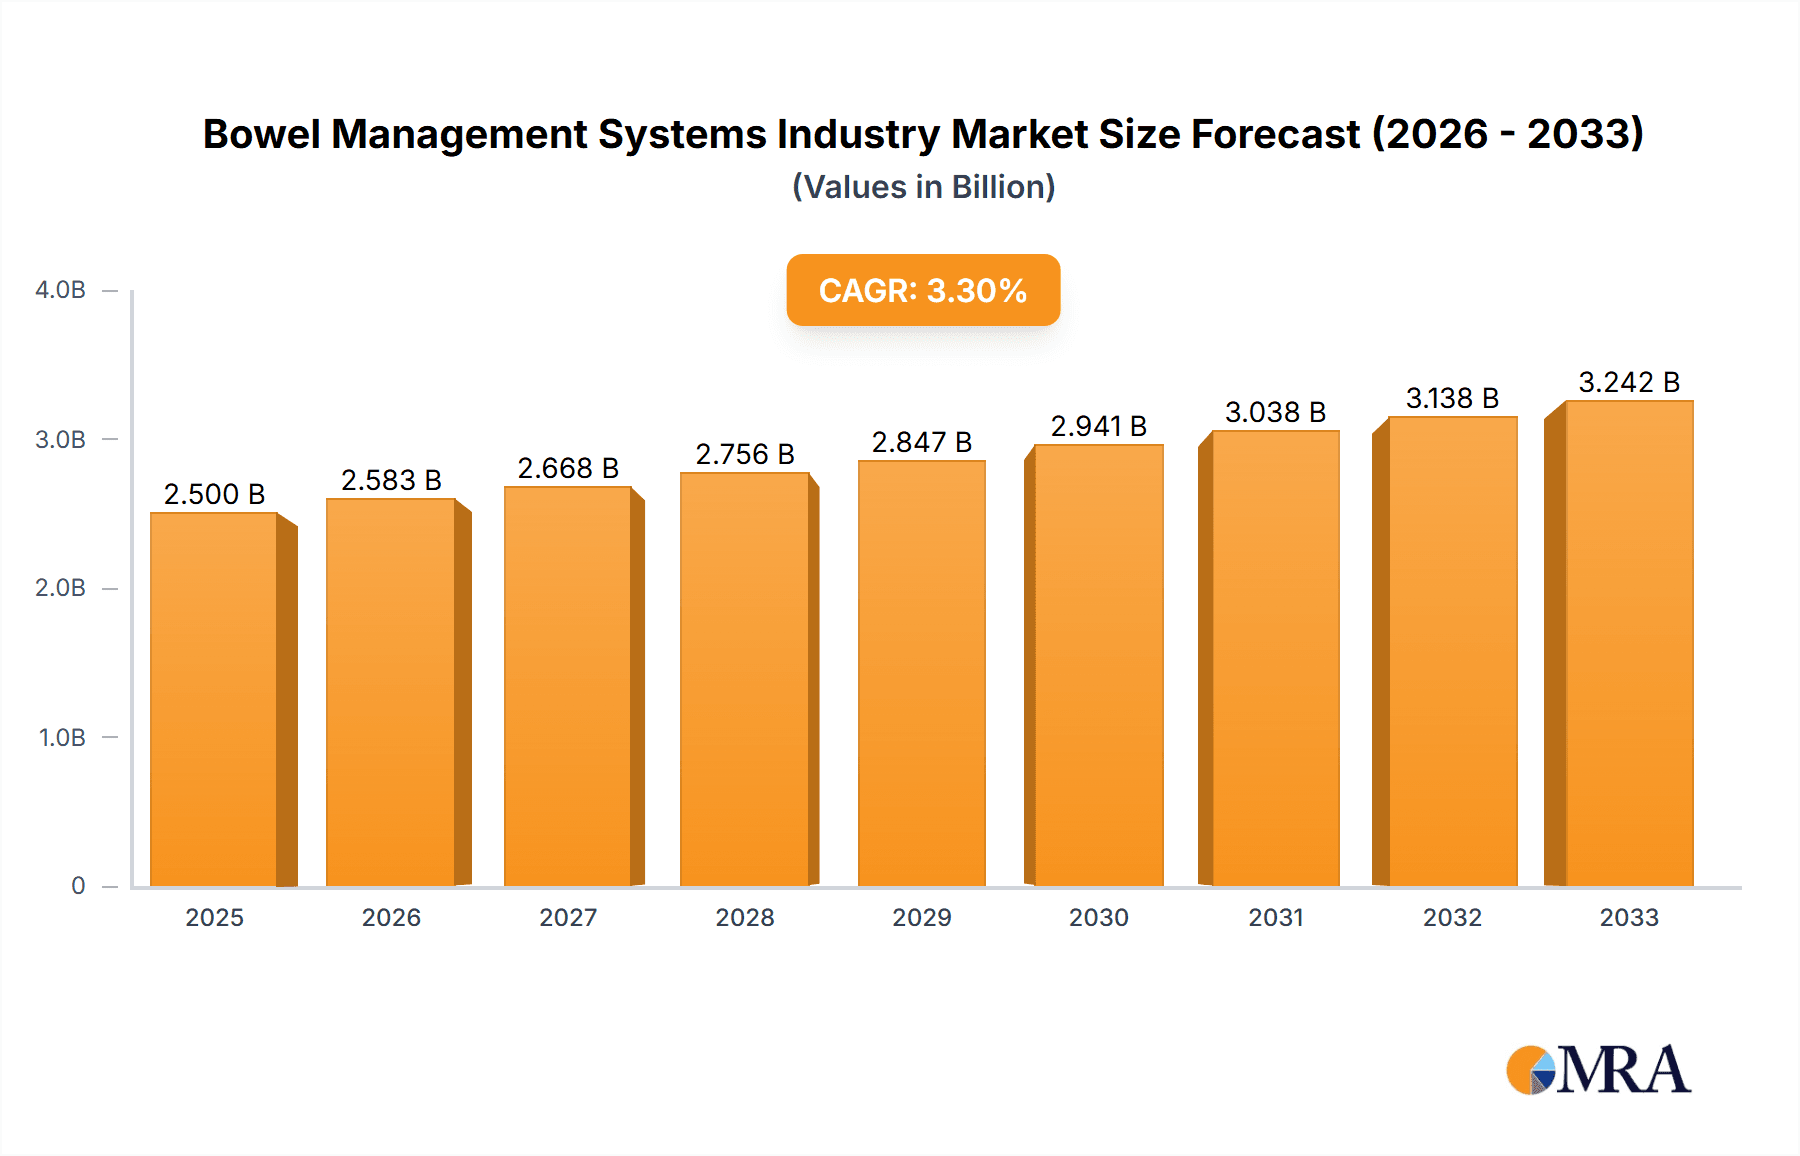Click the 1.0B y-axis mark
This screenshot has width=1800, height=1156.
[x=62, y=737]
